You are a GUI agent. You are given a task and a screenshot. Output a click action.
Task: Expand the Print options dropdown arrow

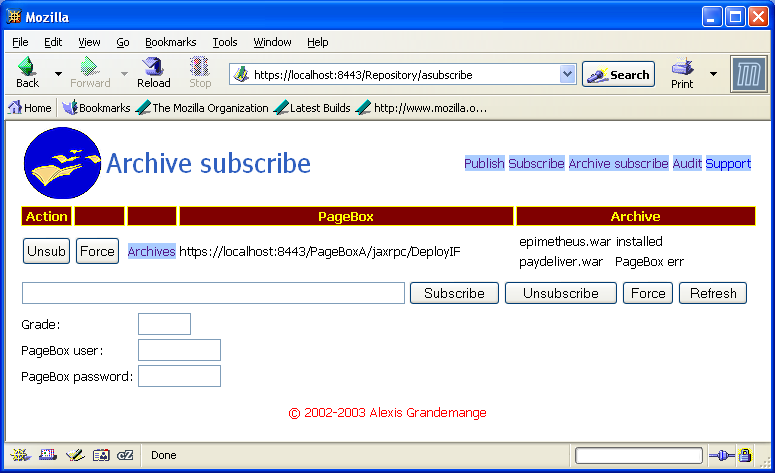point(713,74)
